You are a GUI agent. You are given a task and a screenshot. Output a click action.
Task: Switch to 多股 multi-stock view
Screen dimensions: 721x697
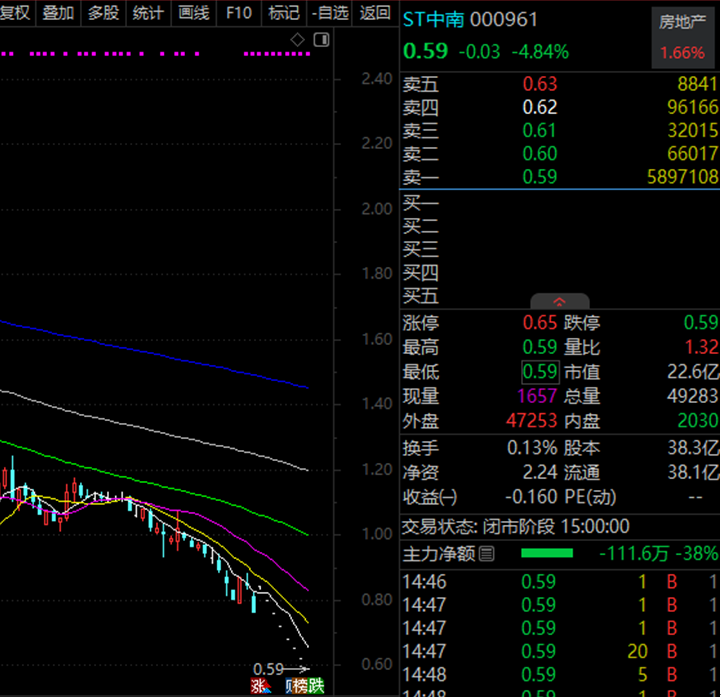(103, 13)
